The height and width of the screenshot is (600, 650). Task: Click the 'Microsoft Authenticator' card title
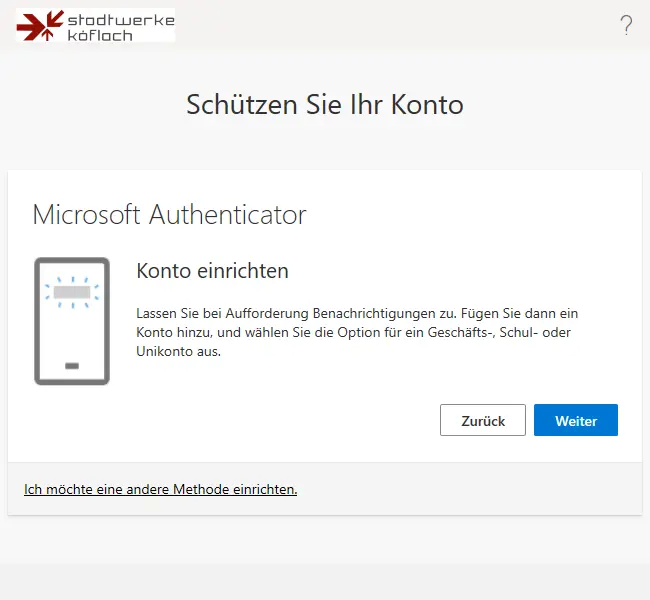[169, 214]
